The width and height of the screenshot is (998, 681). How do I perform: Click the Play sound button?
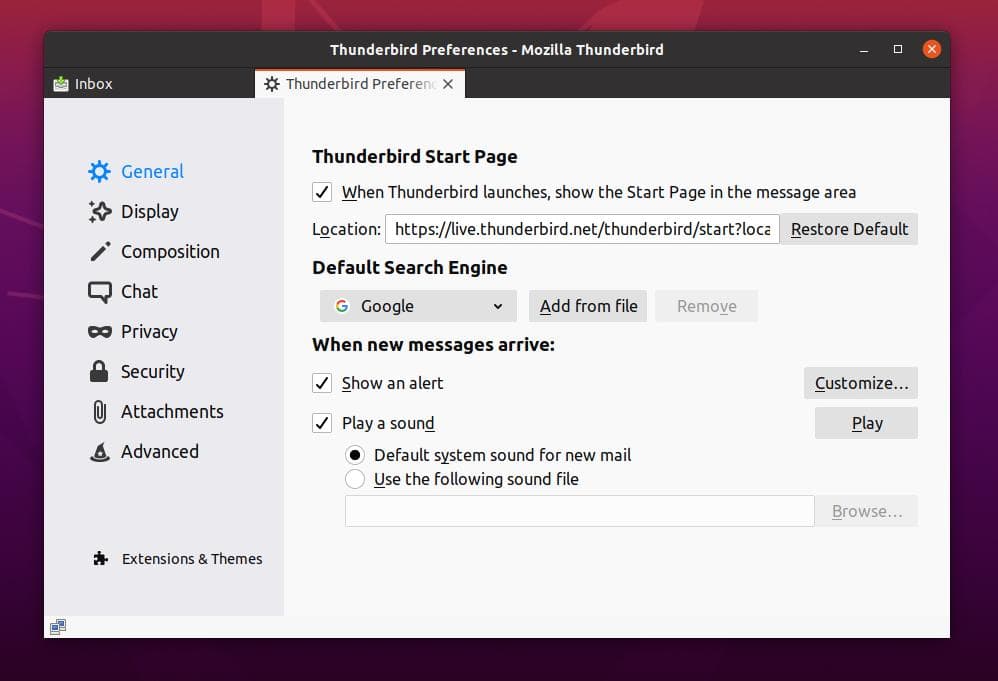tap(866, 423)
